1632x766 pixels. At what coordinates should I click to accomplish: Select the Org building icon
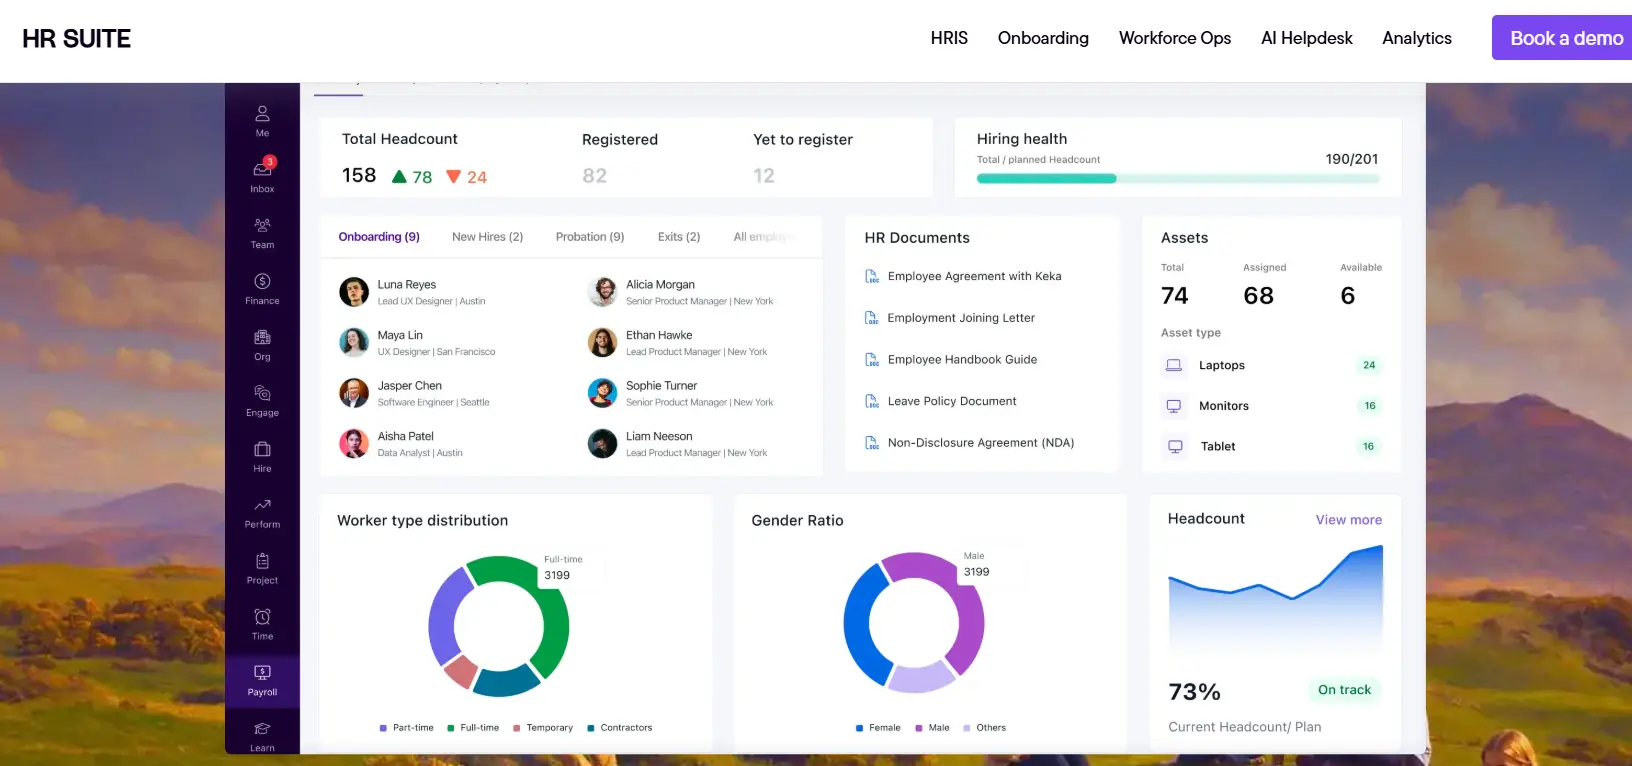click(262, 337)
